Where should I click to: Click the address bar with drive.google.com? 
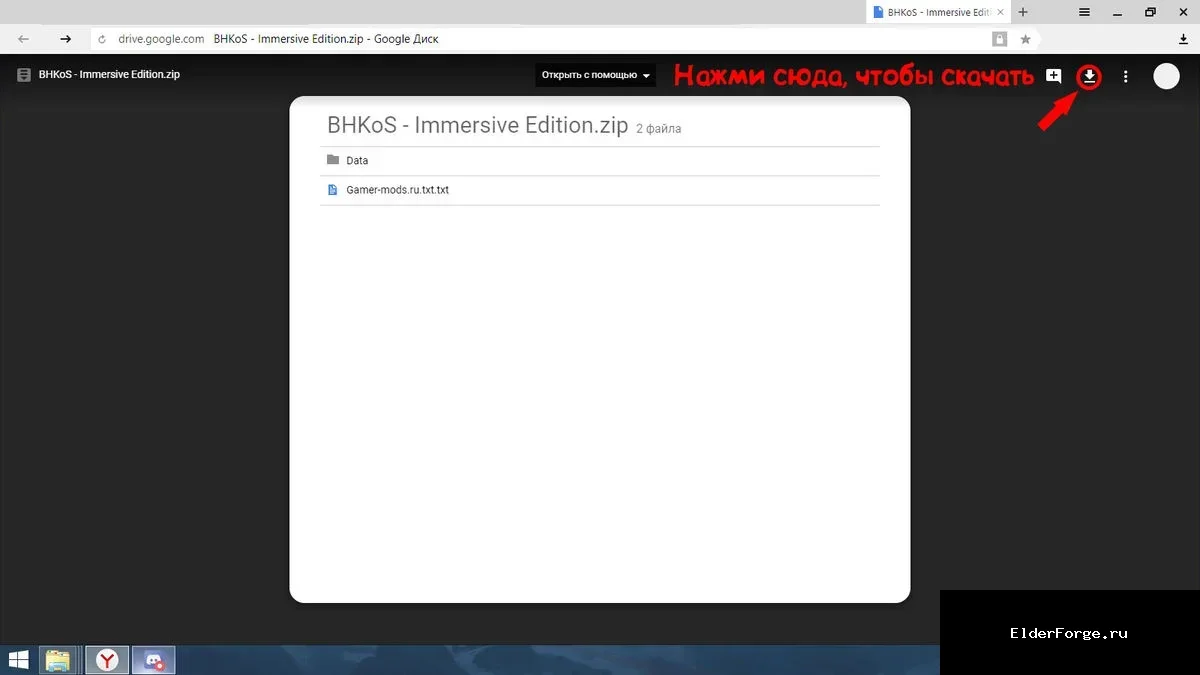click(x=500, y=39)
